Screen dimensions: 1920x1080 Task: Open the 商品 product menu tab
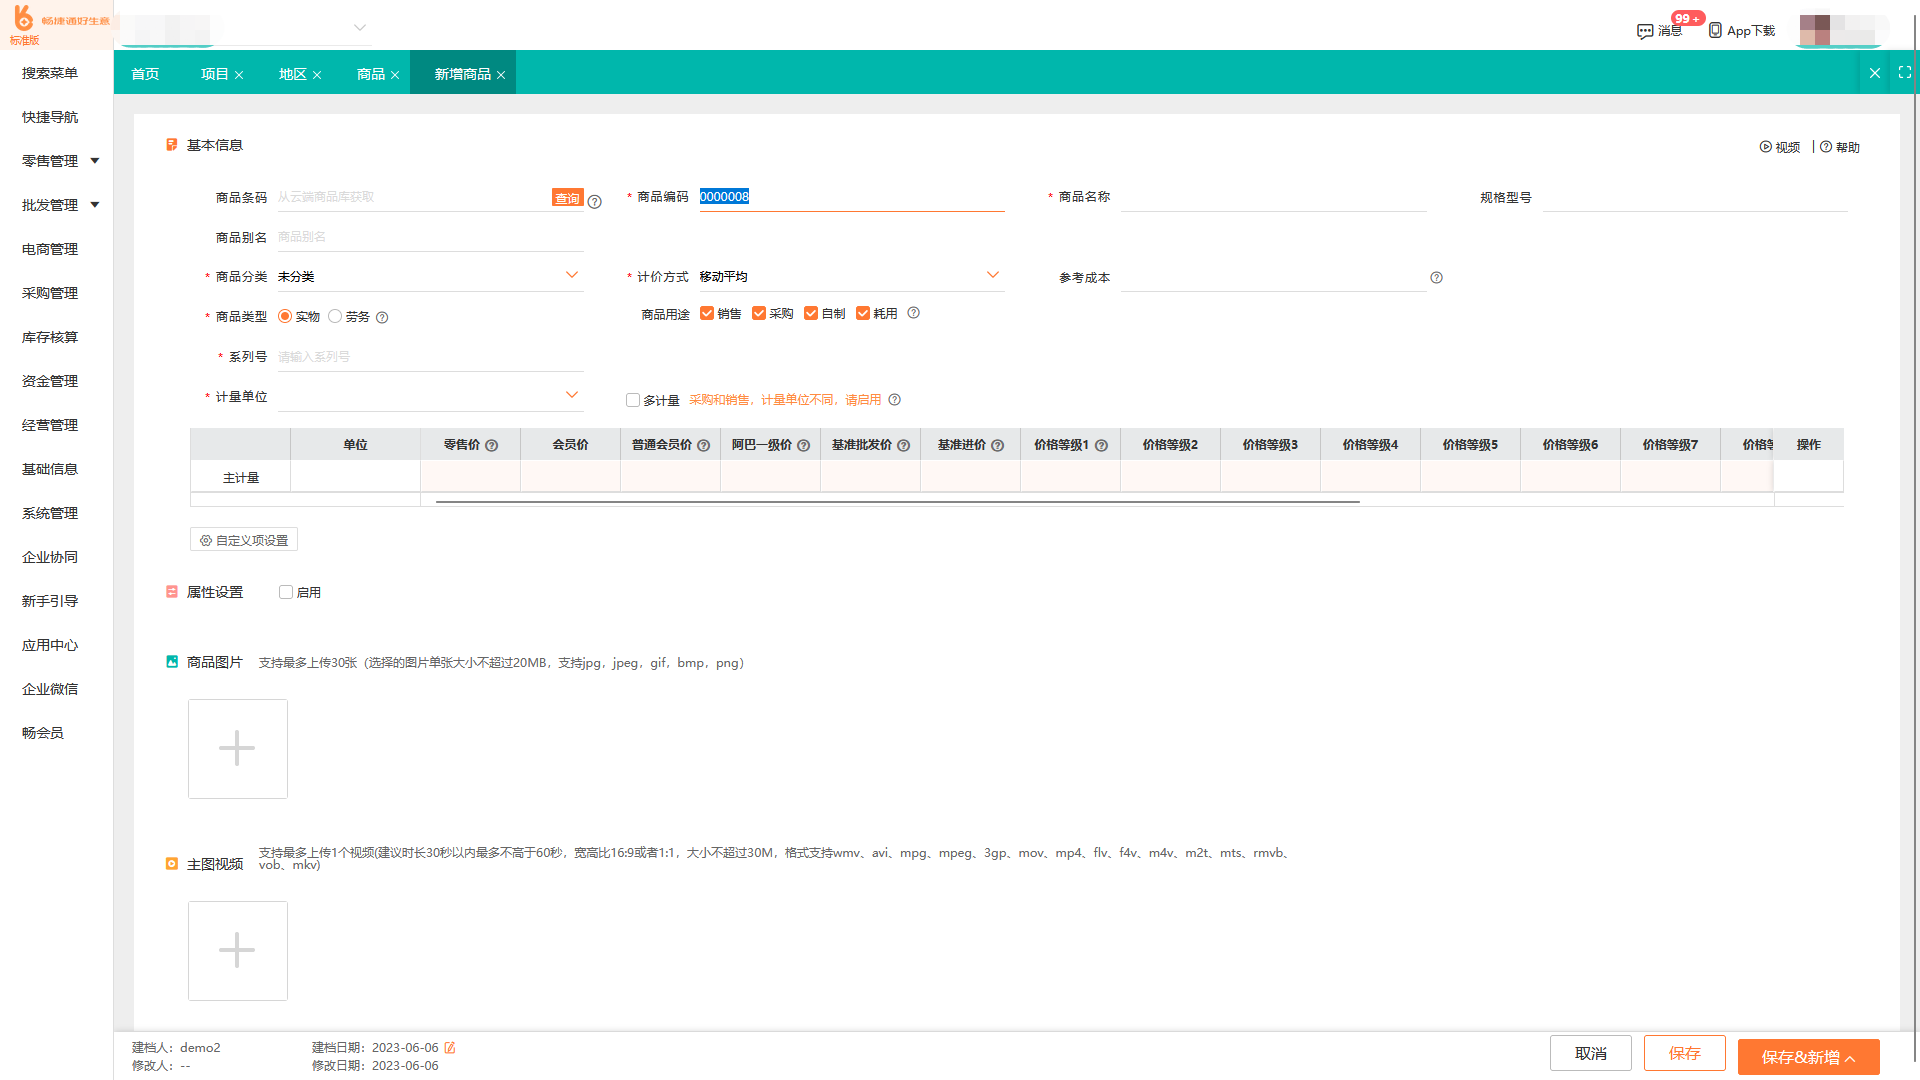point(371,74)
